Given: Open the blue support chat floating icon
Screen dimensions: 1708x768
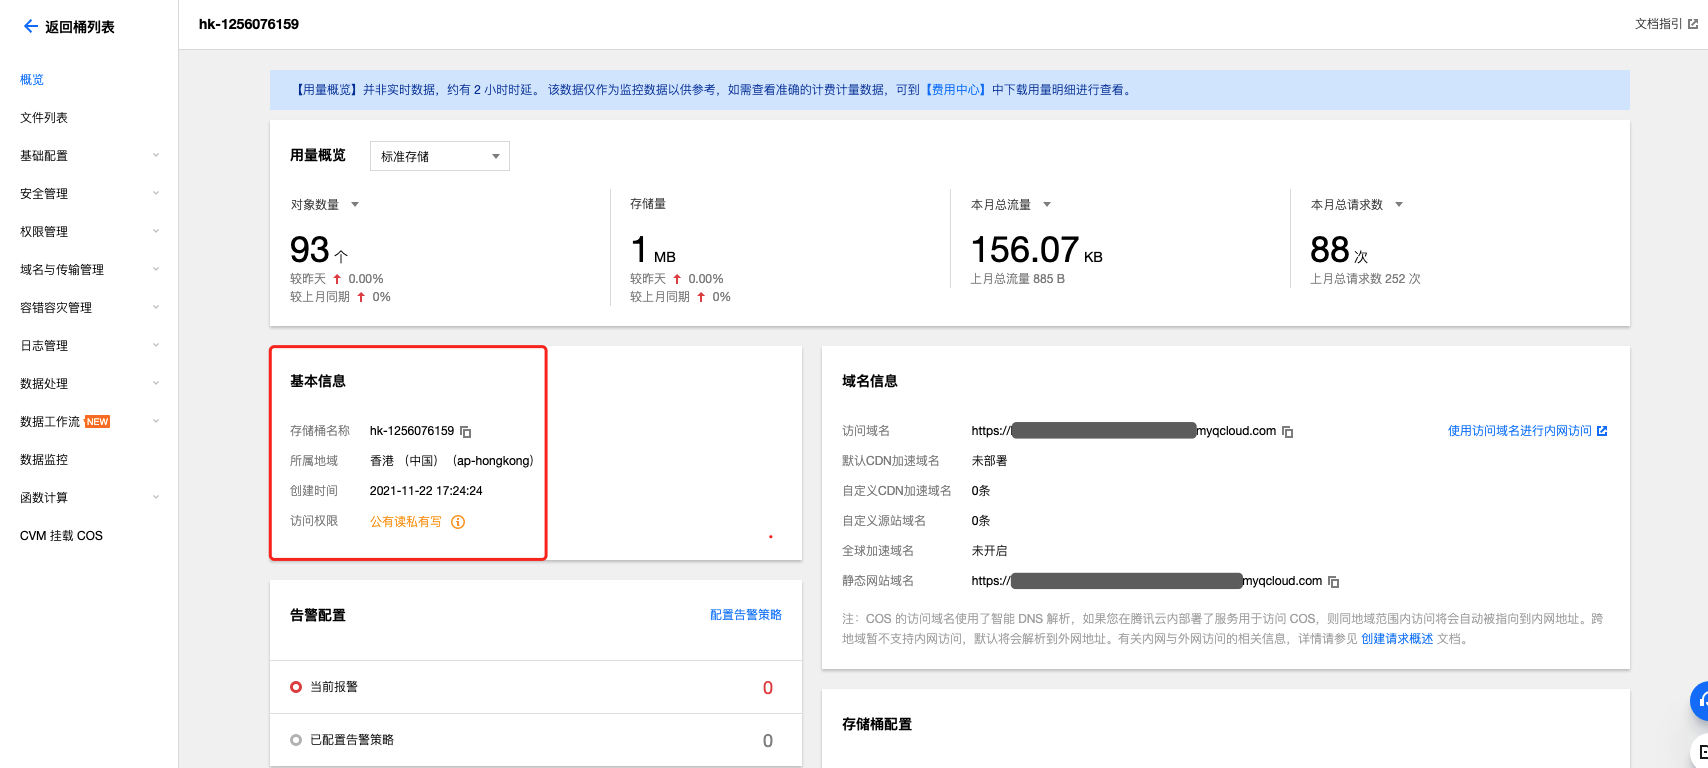Looking at the screenshot, I should [x=1698, y=701].
